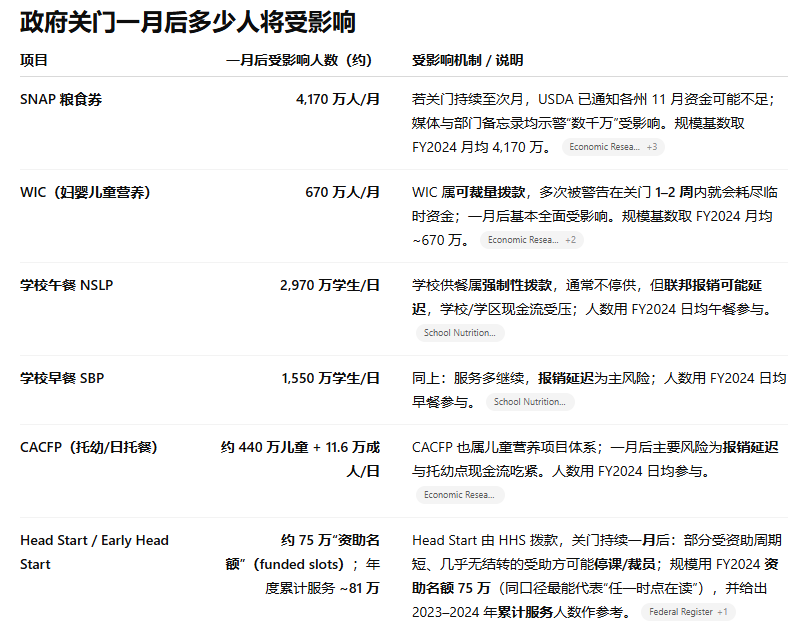The height and width of the screenshot is (626, 794).
Task: Select the SNAP 粮食券 row label
Action: (61, 100)
